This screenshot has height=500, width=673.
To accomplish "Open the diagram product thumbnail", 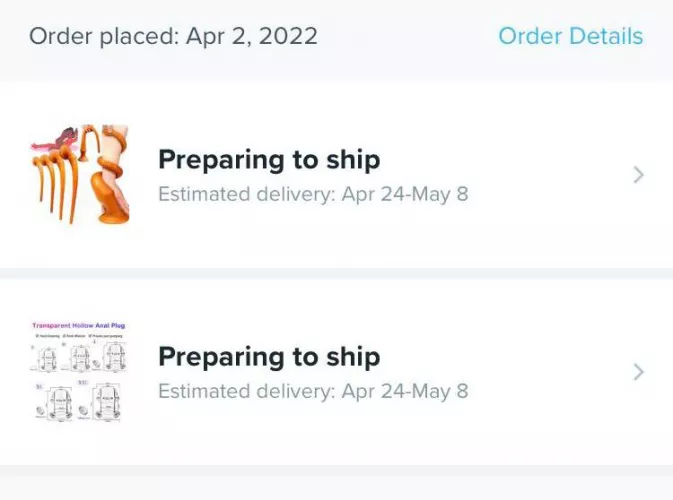I will point(80,372).
